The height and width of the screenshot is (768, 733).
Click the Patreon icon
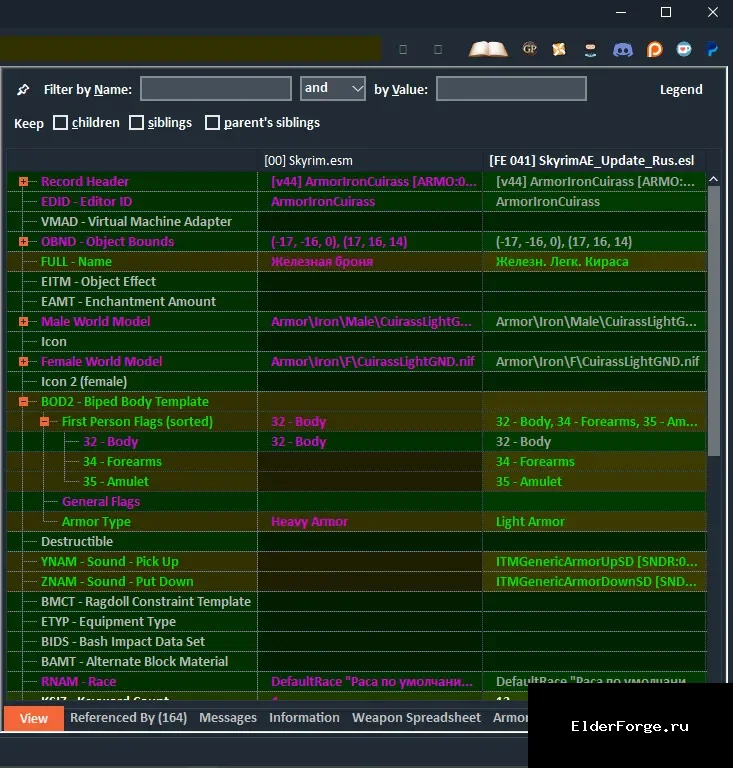(x=654, y=48)
